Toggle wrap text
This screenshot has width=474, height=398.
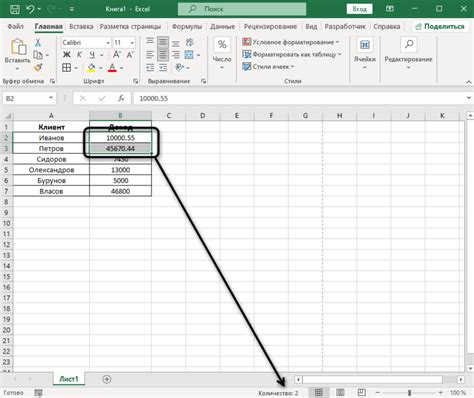click(190, 42)
